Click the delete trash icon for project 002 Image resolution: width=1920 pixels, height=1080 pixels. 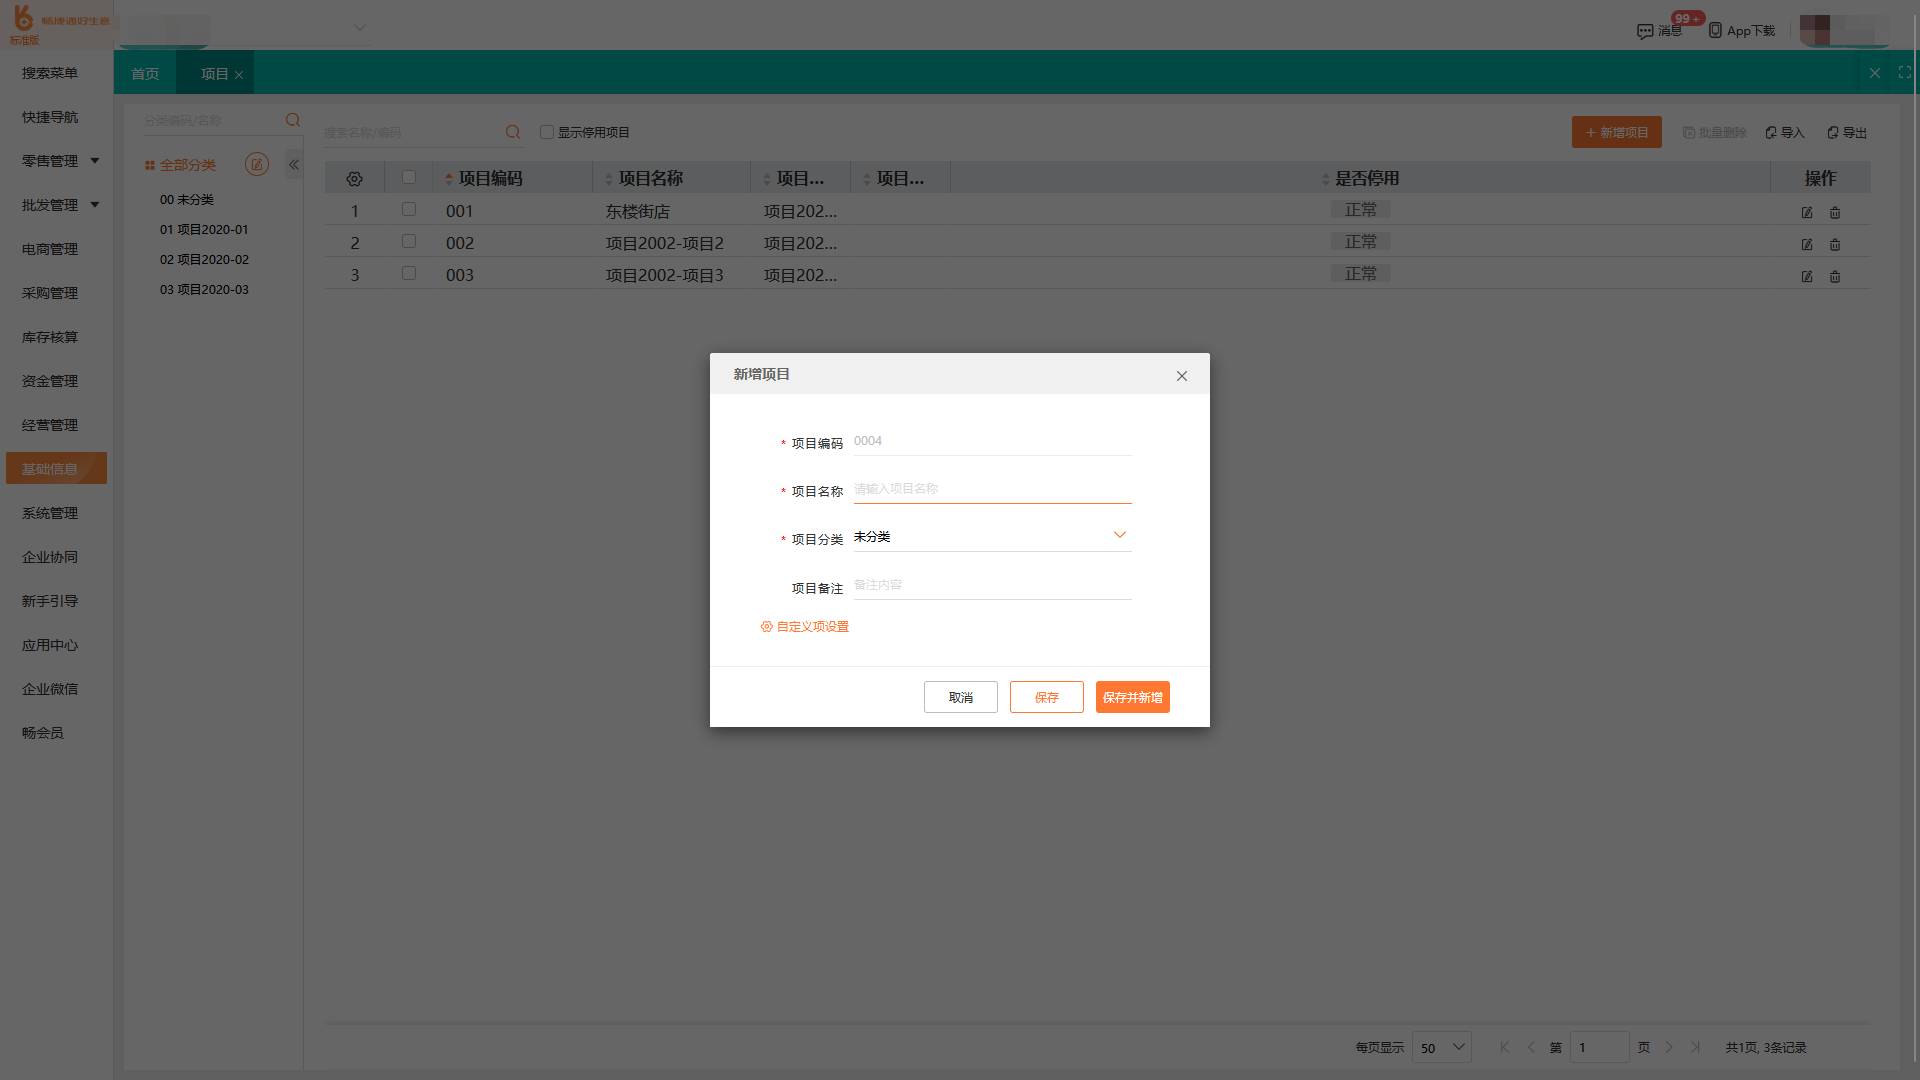point(1836,243)
